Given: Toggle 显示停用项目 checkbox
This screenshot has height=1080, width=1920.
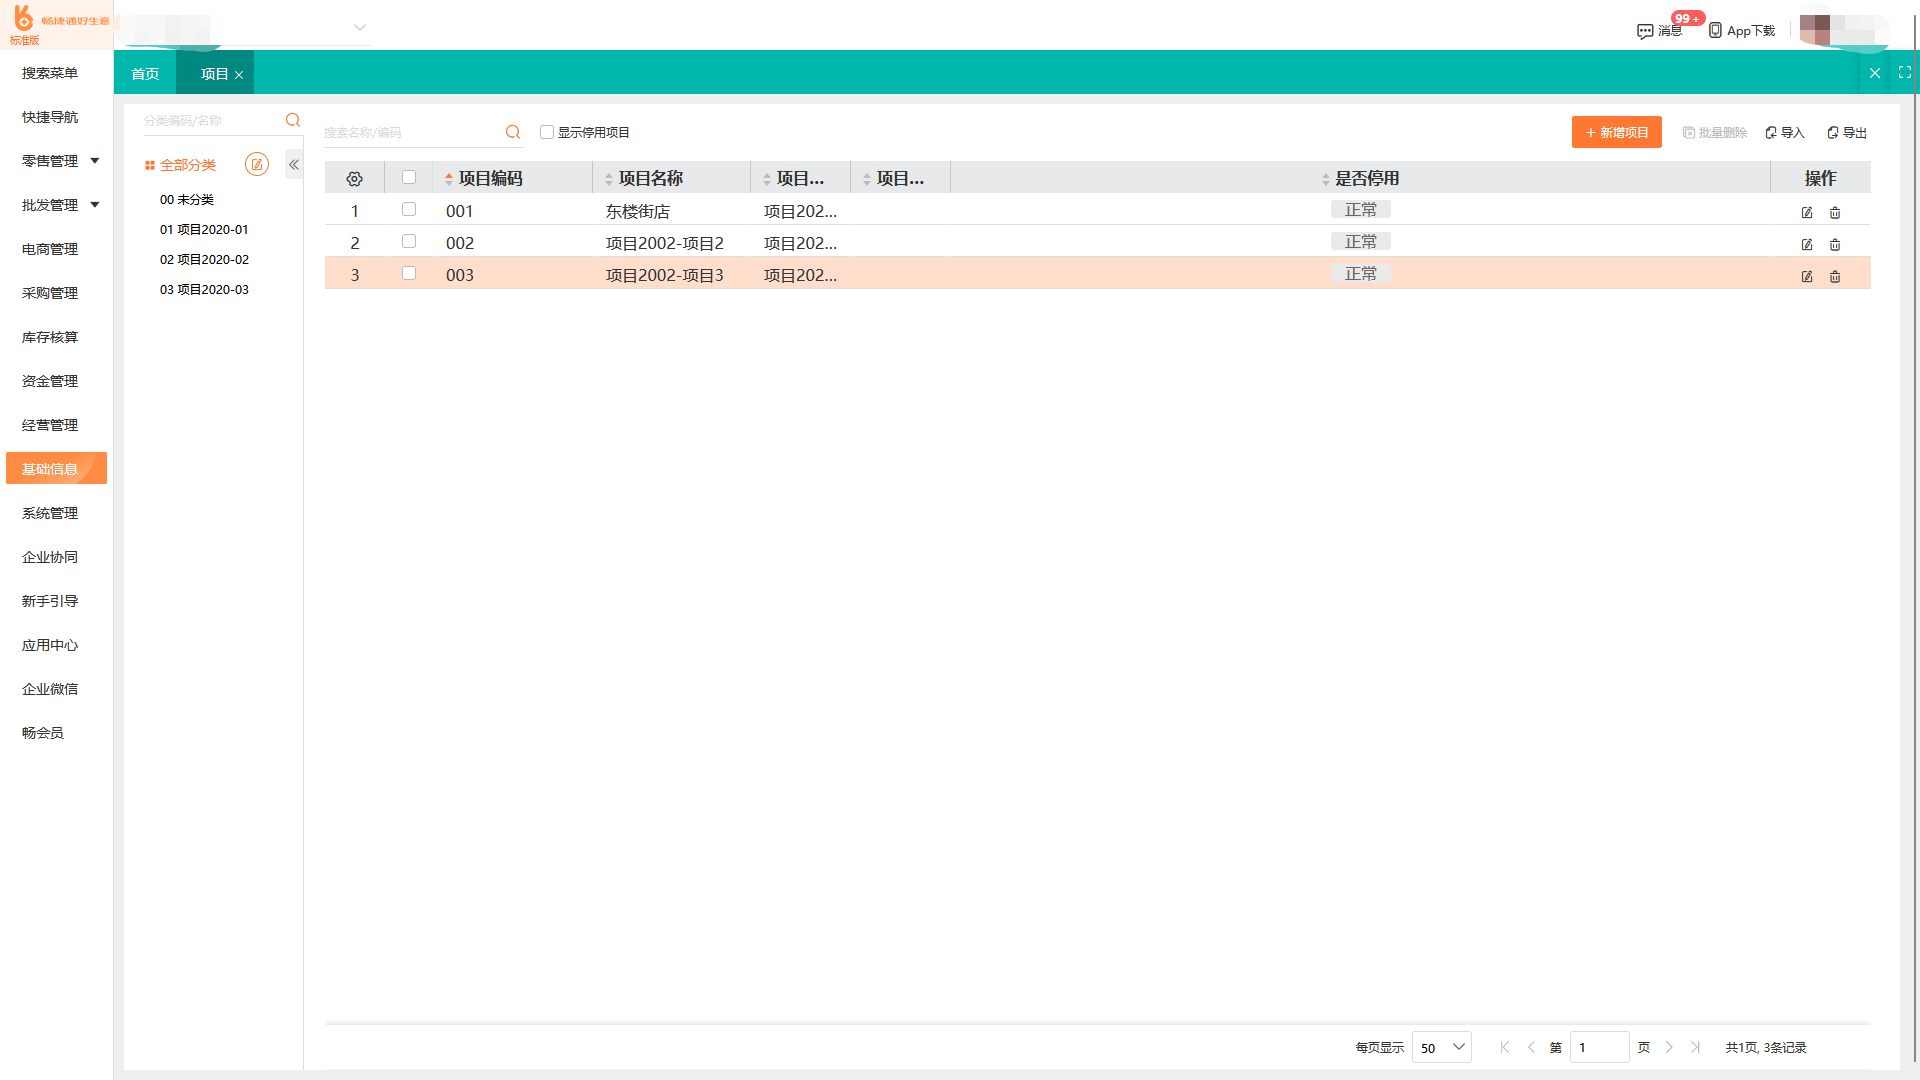Looking at the screenshot, I should [x=547, y=132].
